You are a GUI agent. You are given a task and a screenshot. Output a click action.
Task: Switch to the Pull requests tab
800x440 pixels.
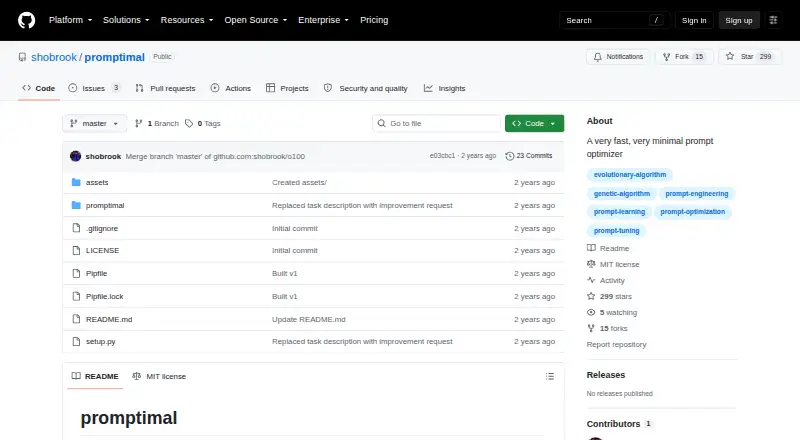coord(165,88)
